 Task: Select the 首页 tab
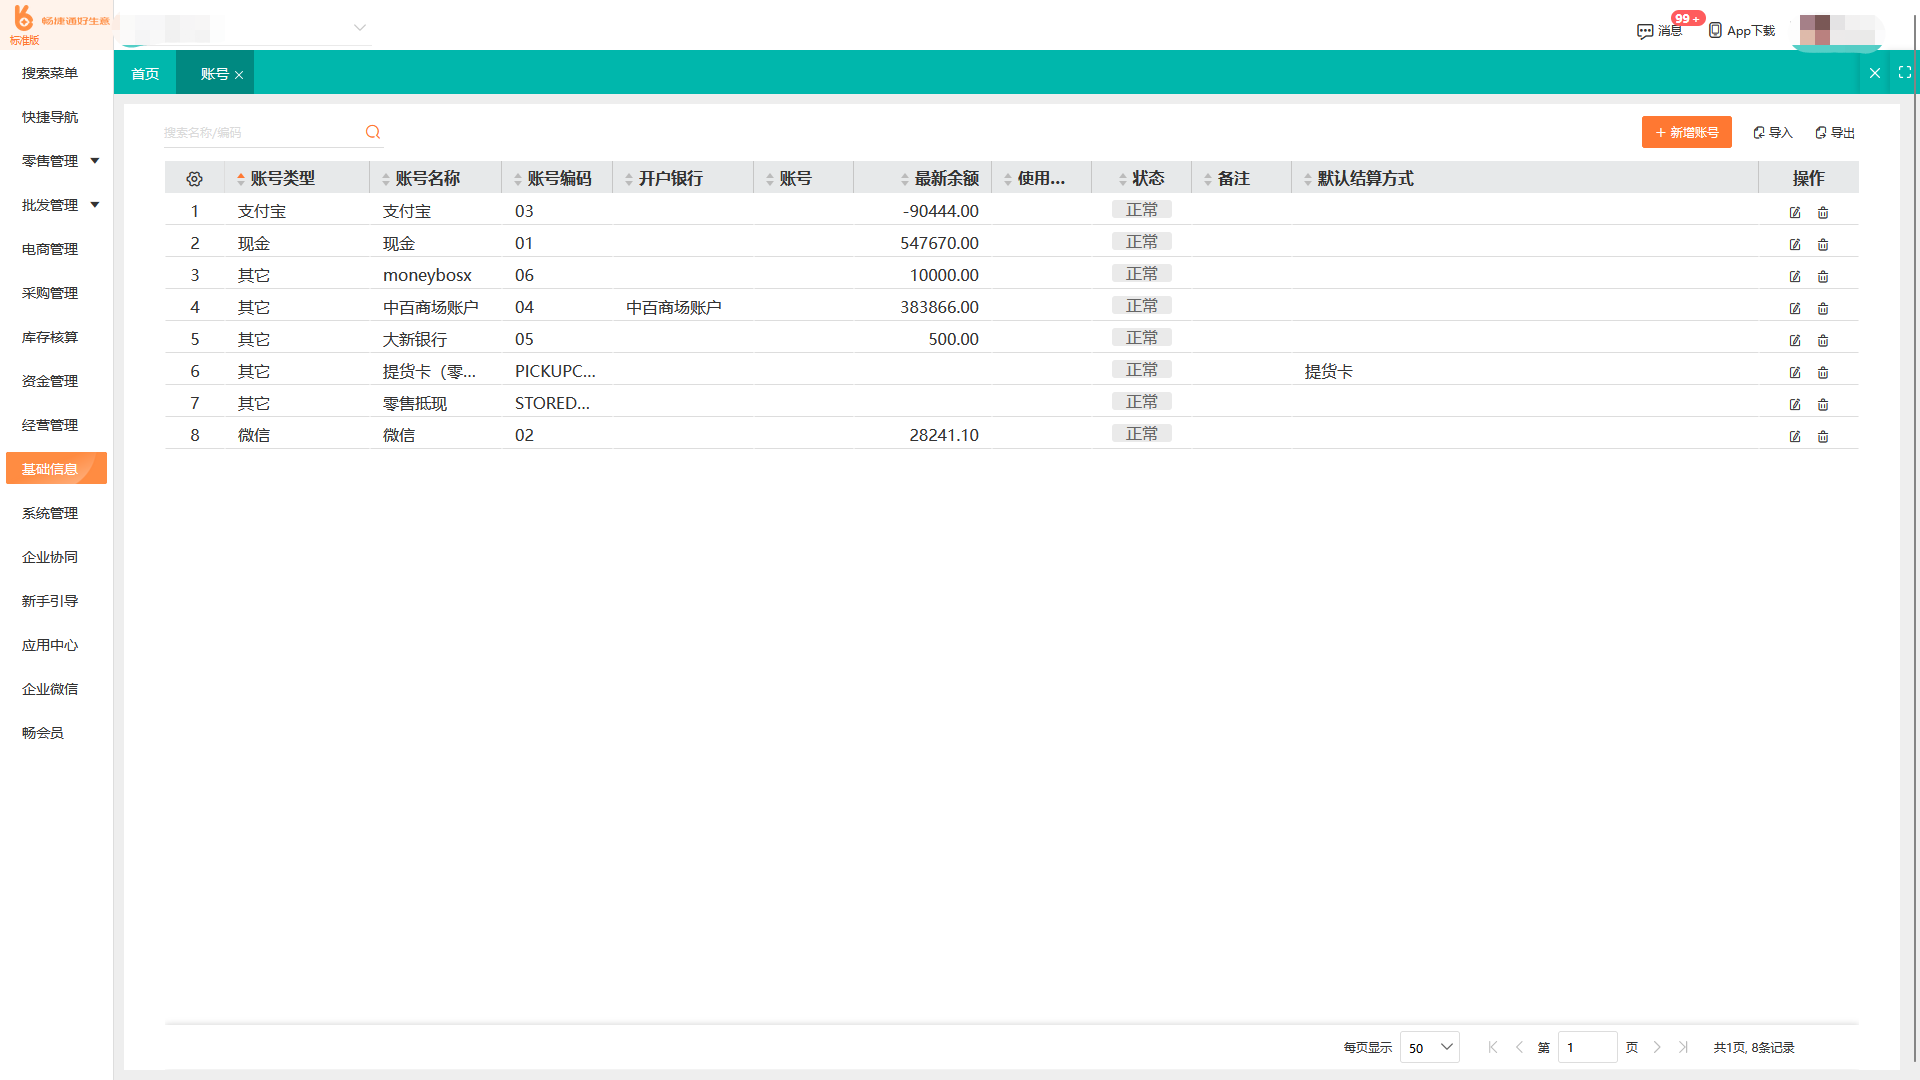pyautogui.click(x=148, y=74)
